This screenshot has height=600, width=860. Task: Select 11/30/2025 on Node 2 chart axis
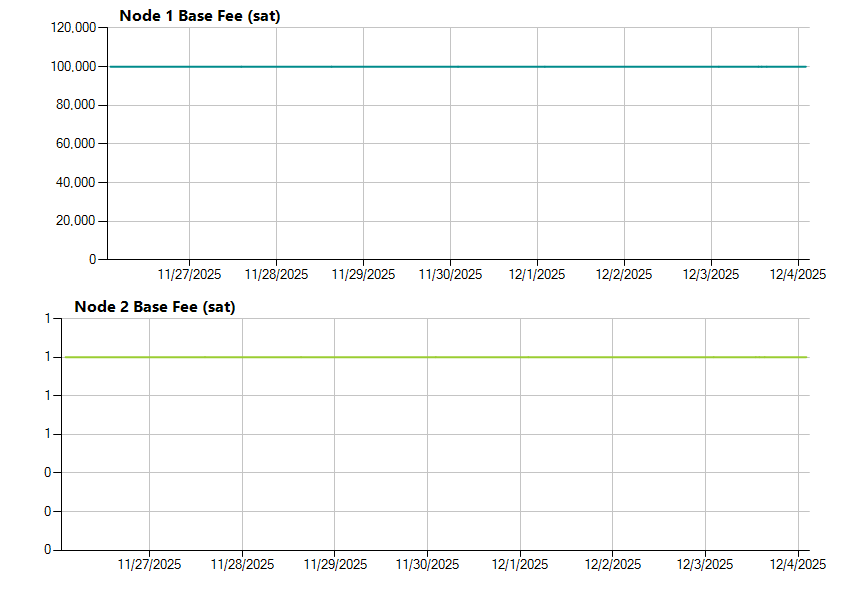(427, 565)
